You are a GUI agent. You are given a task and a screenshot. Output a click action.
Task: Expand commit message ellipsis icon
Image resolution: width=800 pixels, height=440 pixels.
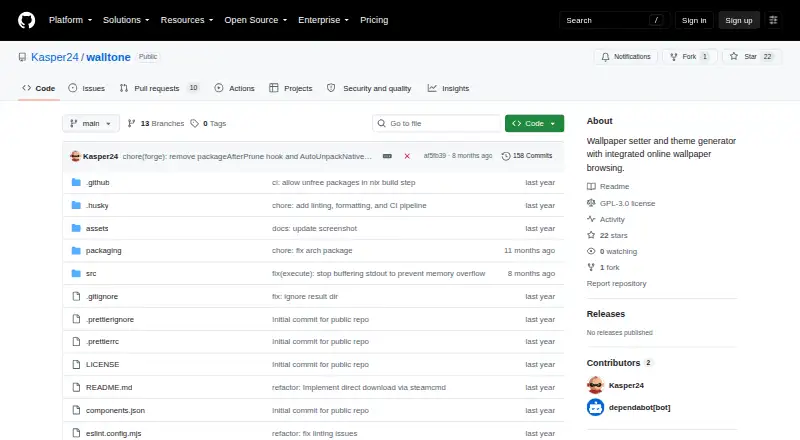tap(387, 156)
